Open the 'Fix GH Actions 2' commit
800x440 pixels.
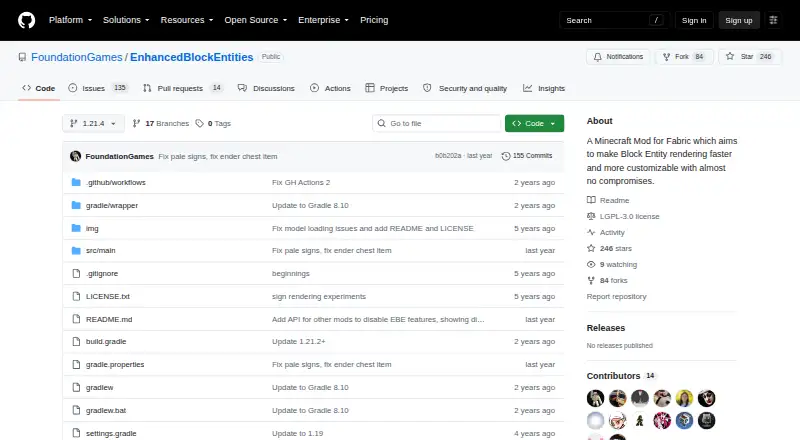pos(301,182)
